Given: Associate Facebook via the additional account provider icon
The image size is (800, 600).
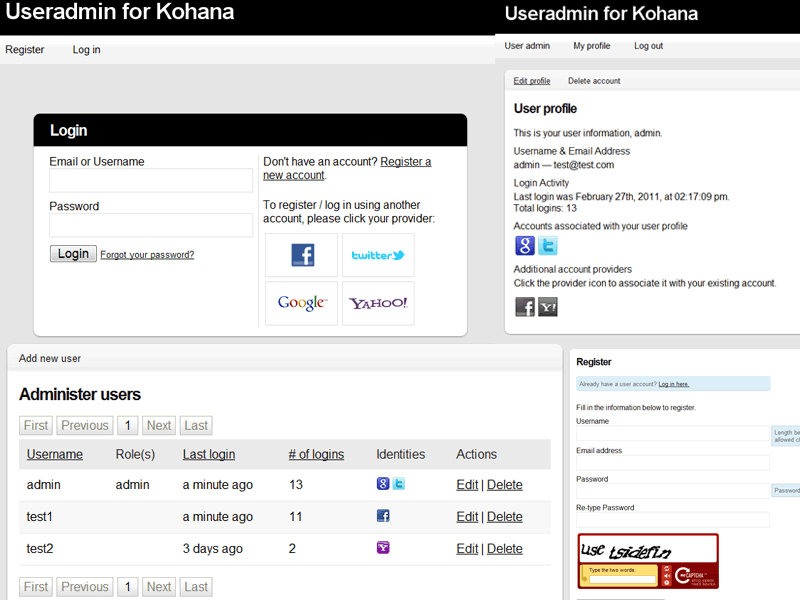Looking at the screenshot, I should tap(525, 306).
